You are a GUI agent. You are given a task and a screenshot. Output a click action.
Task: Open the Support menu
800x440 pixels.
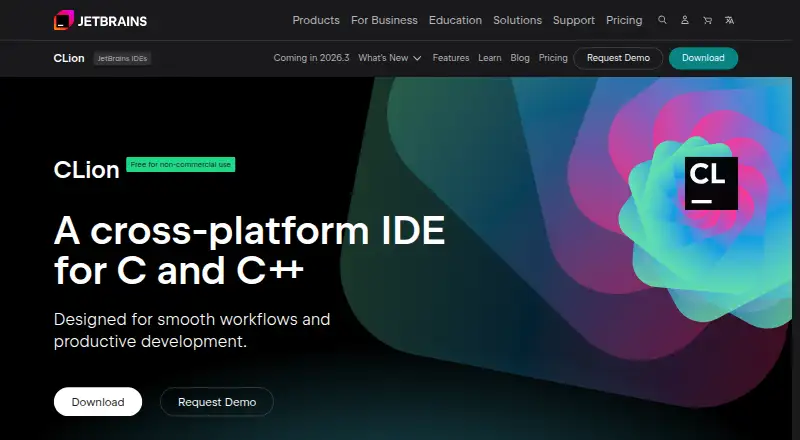pos(573,20)
